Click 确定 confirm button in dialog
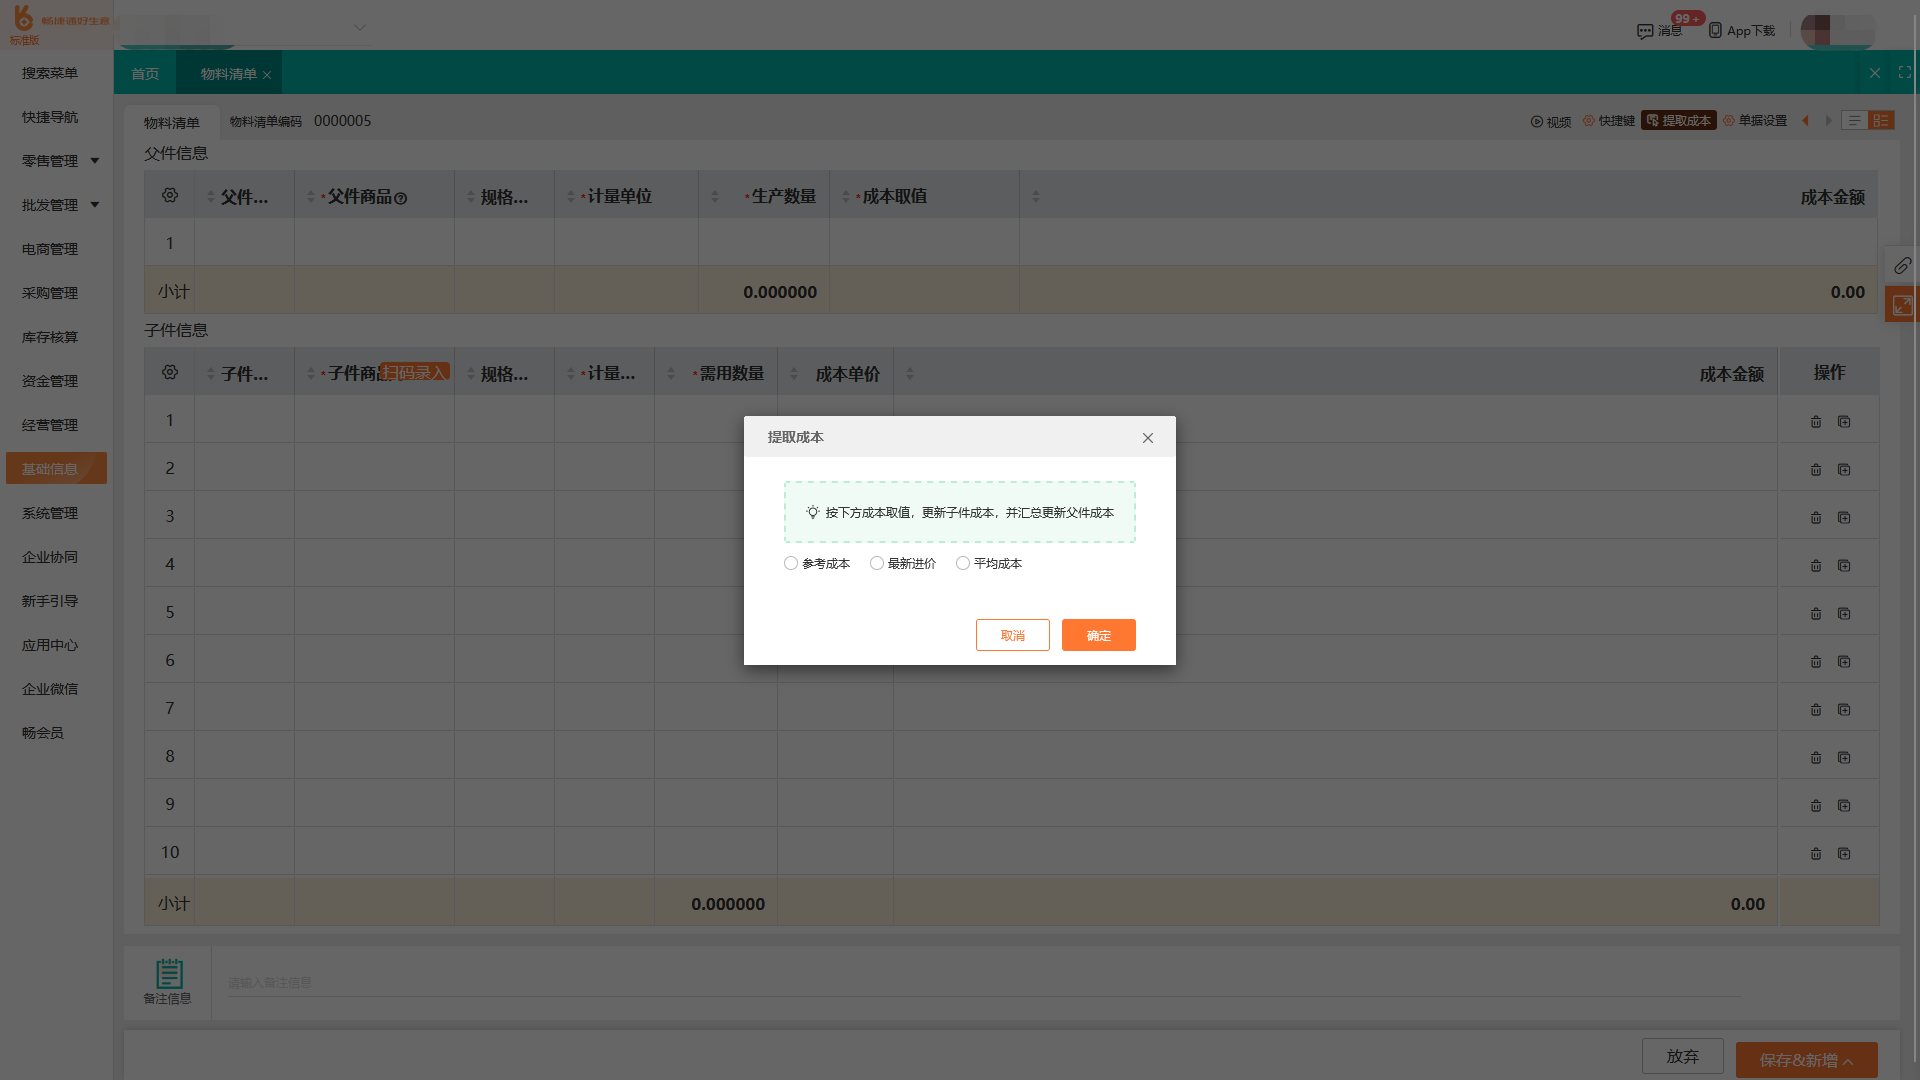 1098,634
